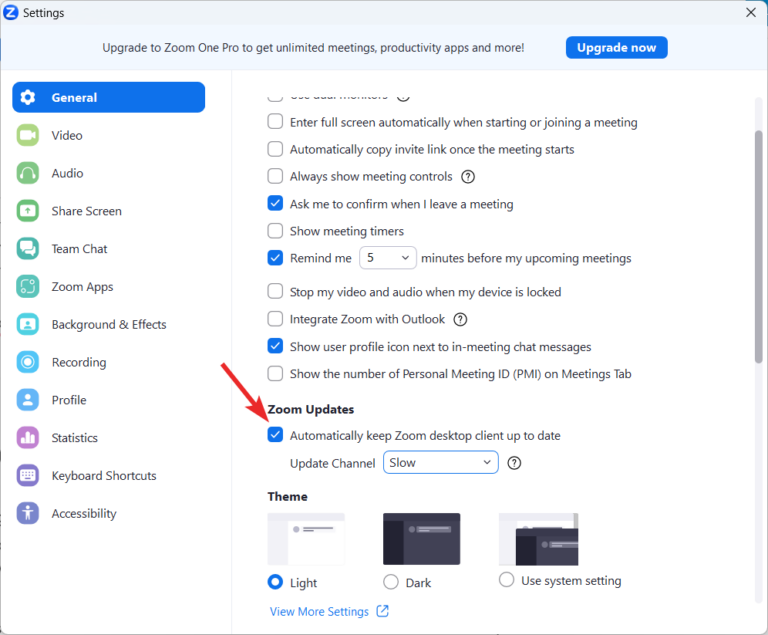Click the Zoom Apps icon

point(28,287)
